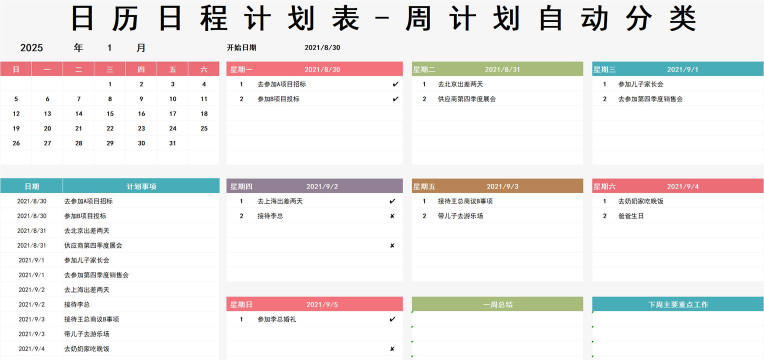Viewport: 764px width, 360px height.
Task: Click 去奶奶家吃晚饭 in the left plan list
Action: click(x=87, y=349)
